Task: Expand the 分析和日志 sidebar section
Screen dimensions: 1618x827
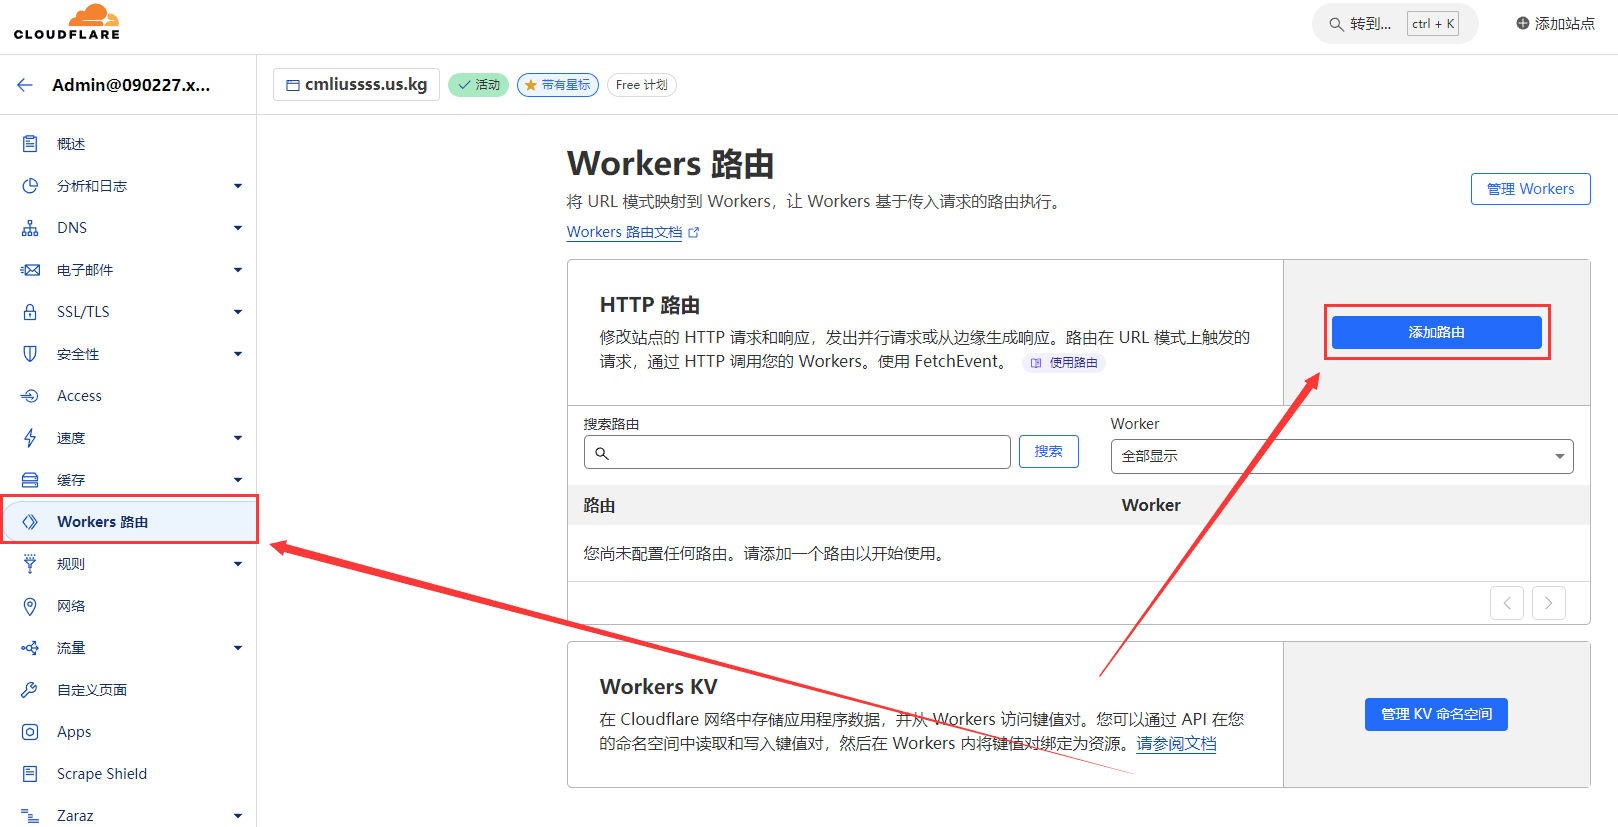Action: (238, 186)
